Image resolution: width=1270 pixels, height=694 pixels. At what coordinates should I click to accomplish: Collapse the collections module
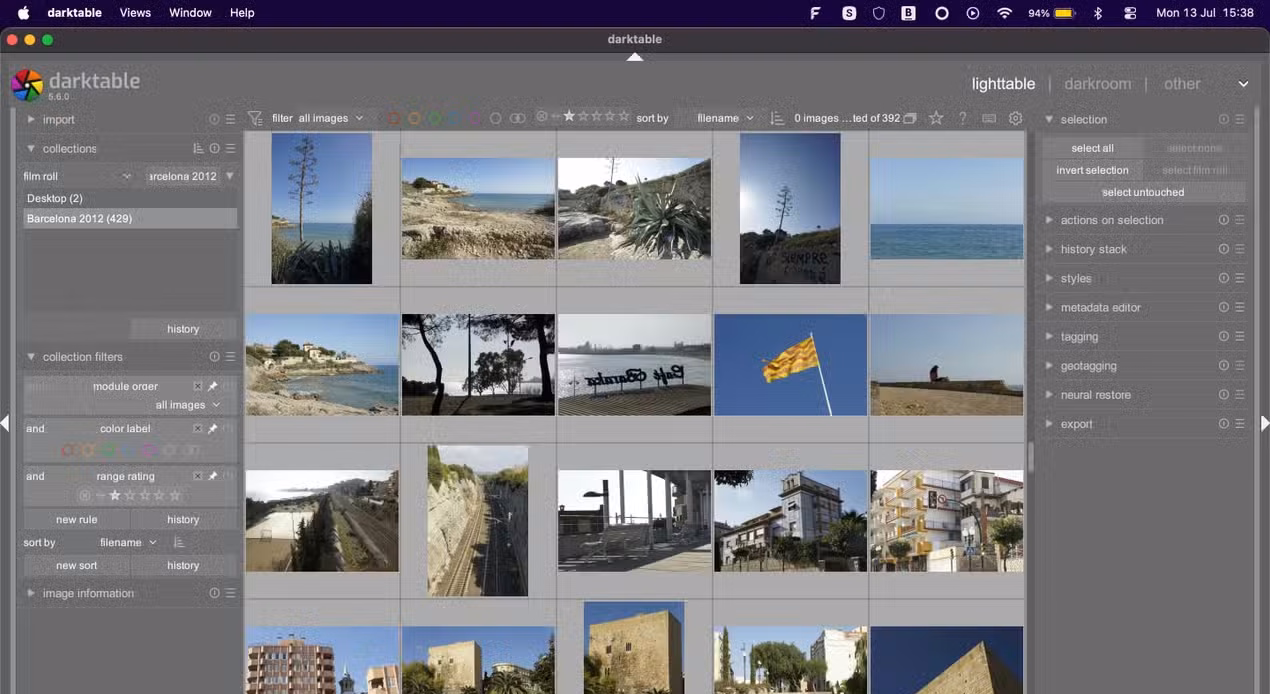(31, 148)
